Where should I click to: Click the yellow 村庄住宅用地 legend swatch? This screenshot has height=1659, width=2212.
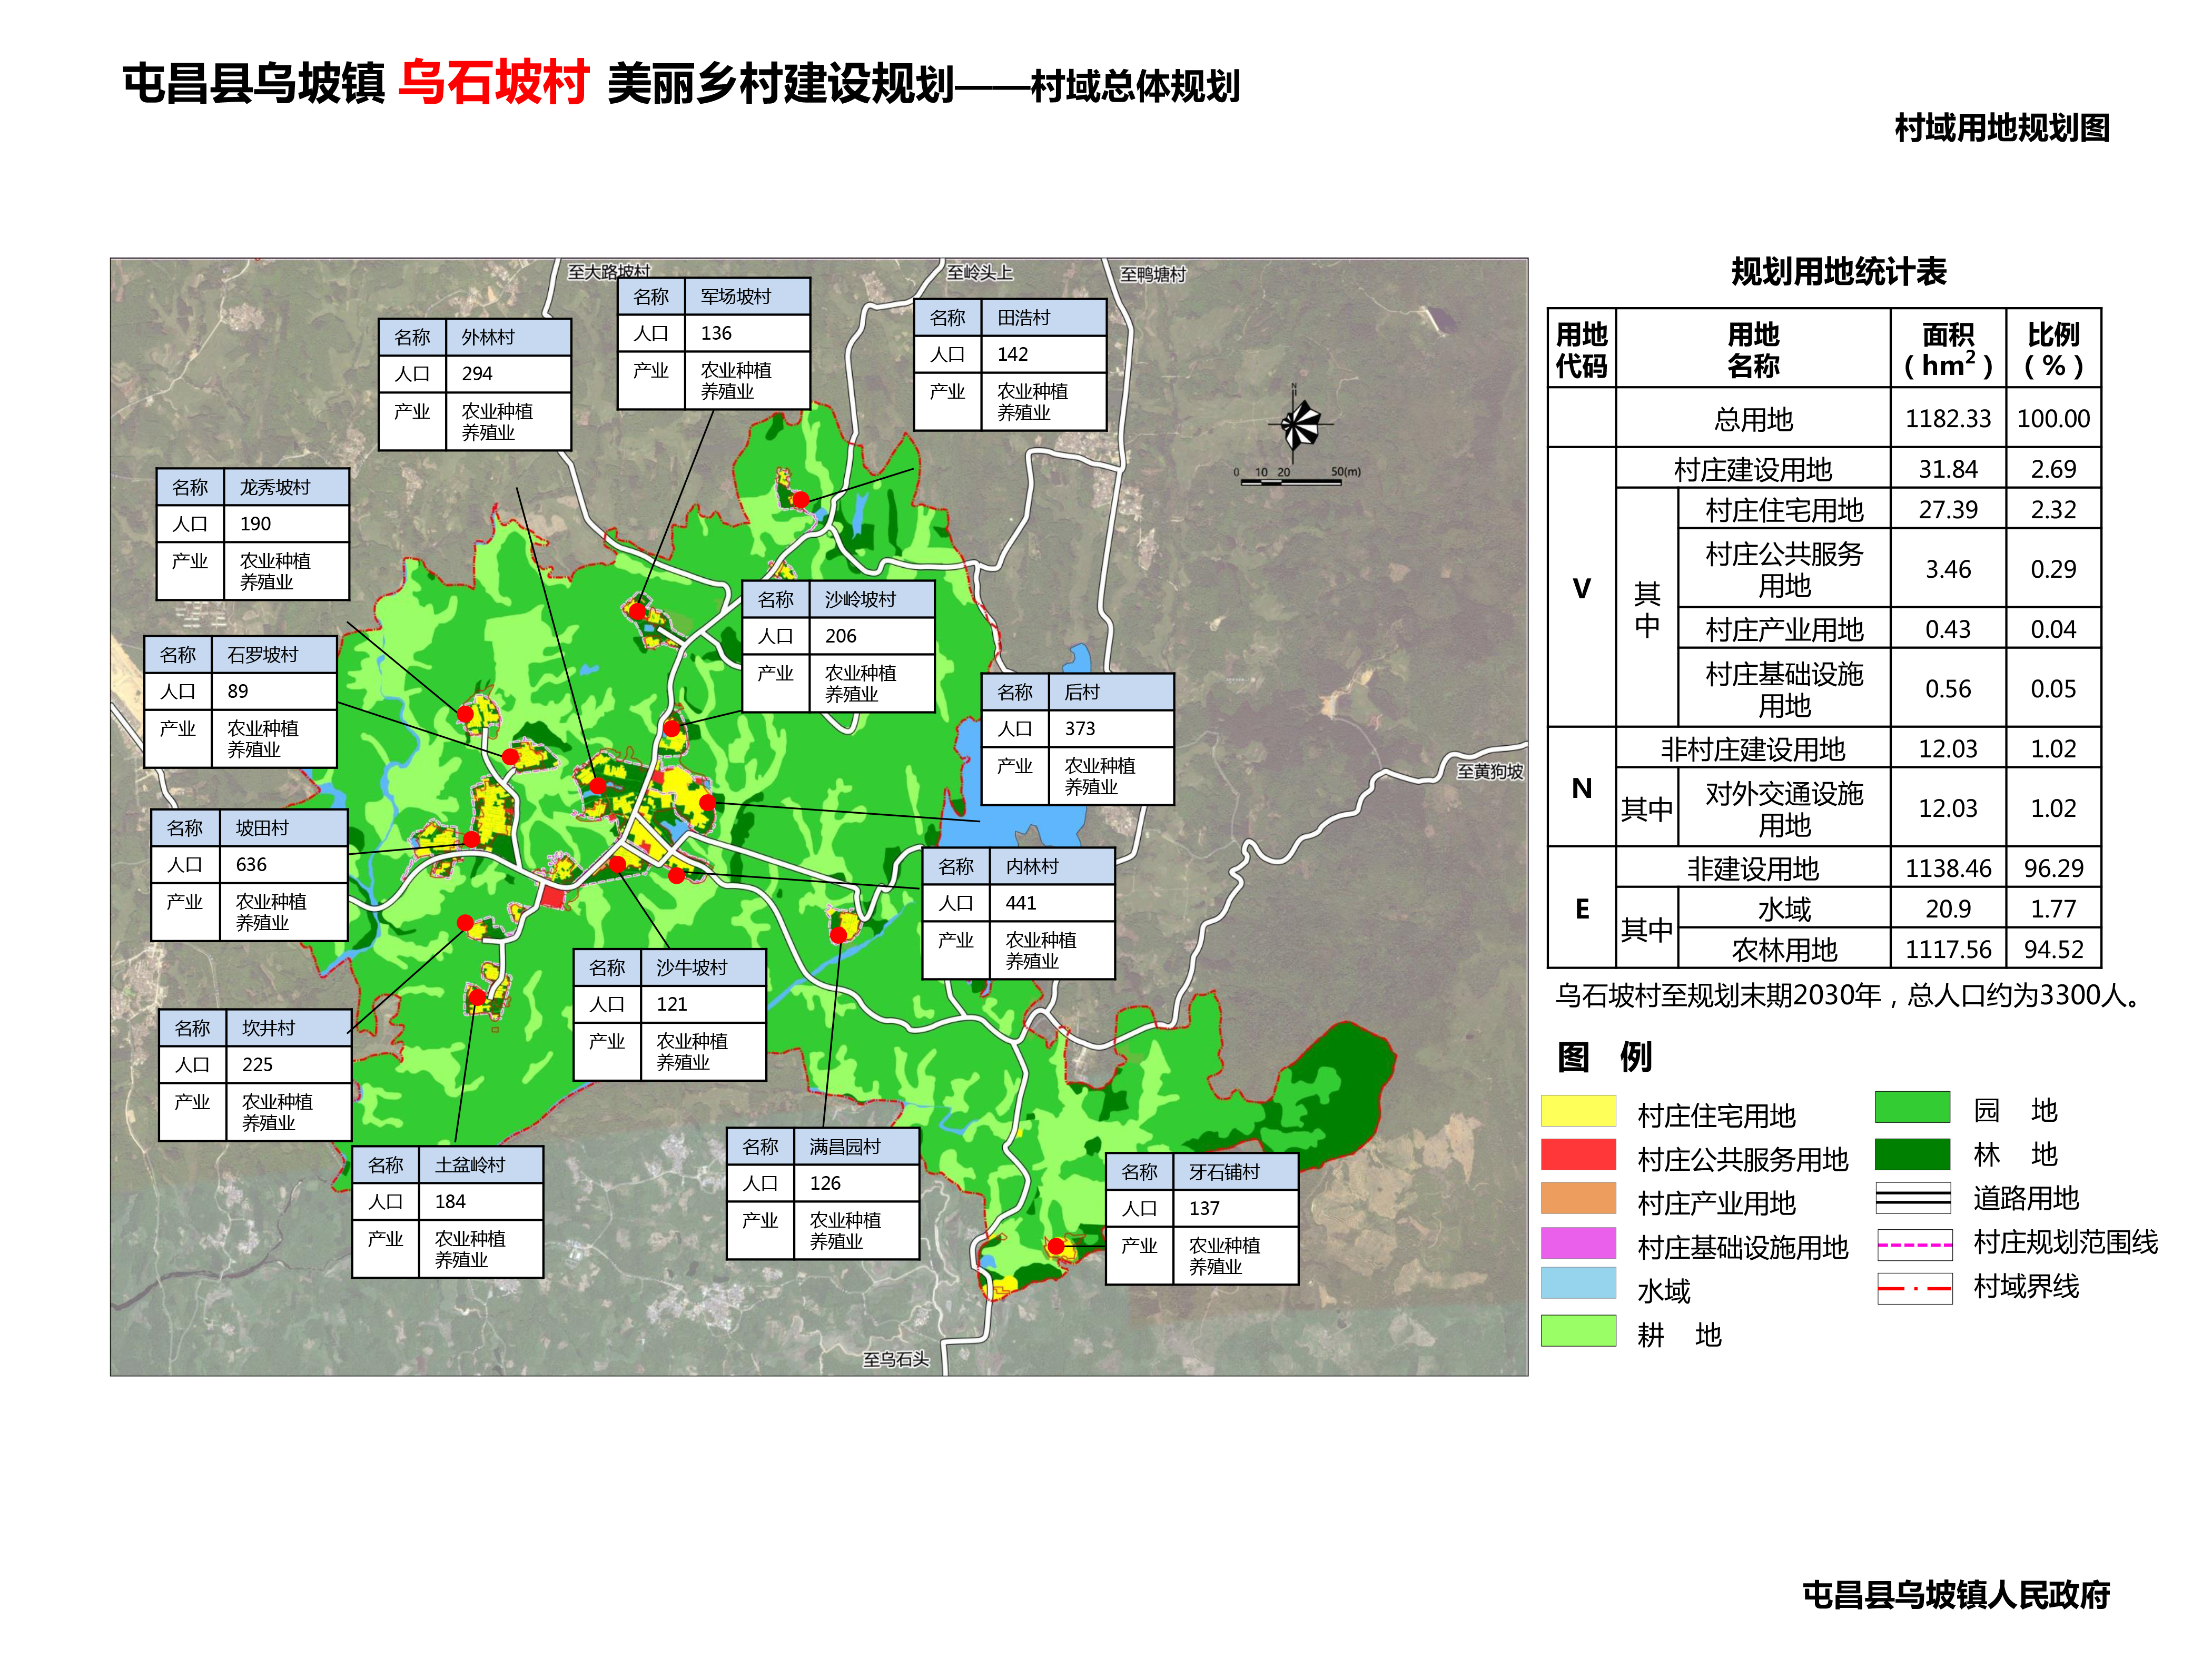1578,1110
